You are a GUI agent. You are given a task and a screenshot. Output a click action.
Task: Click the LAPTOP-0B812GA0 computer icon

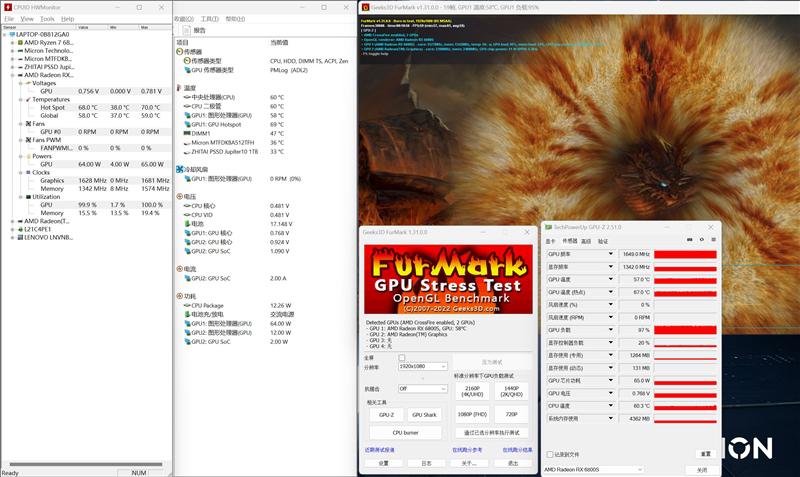coord(10,34)
